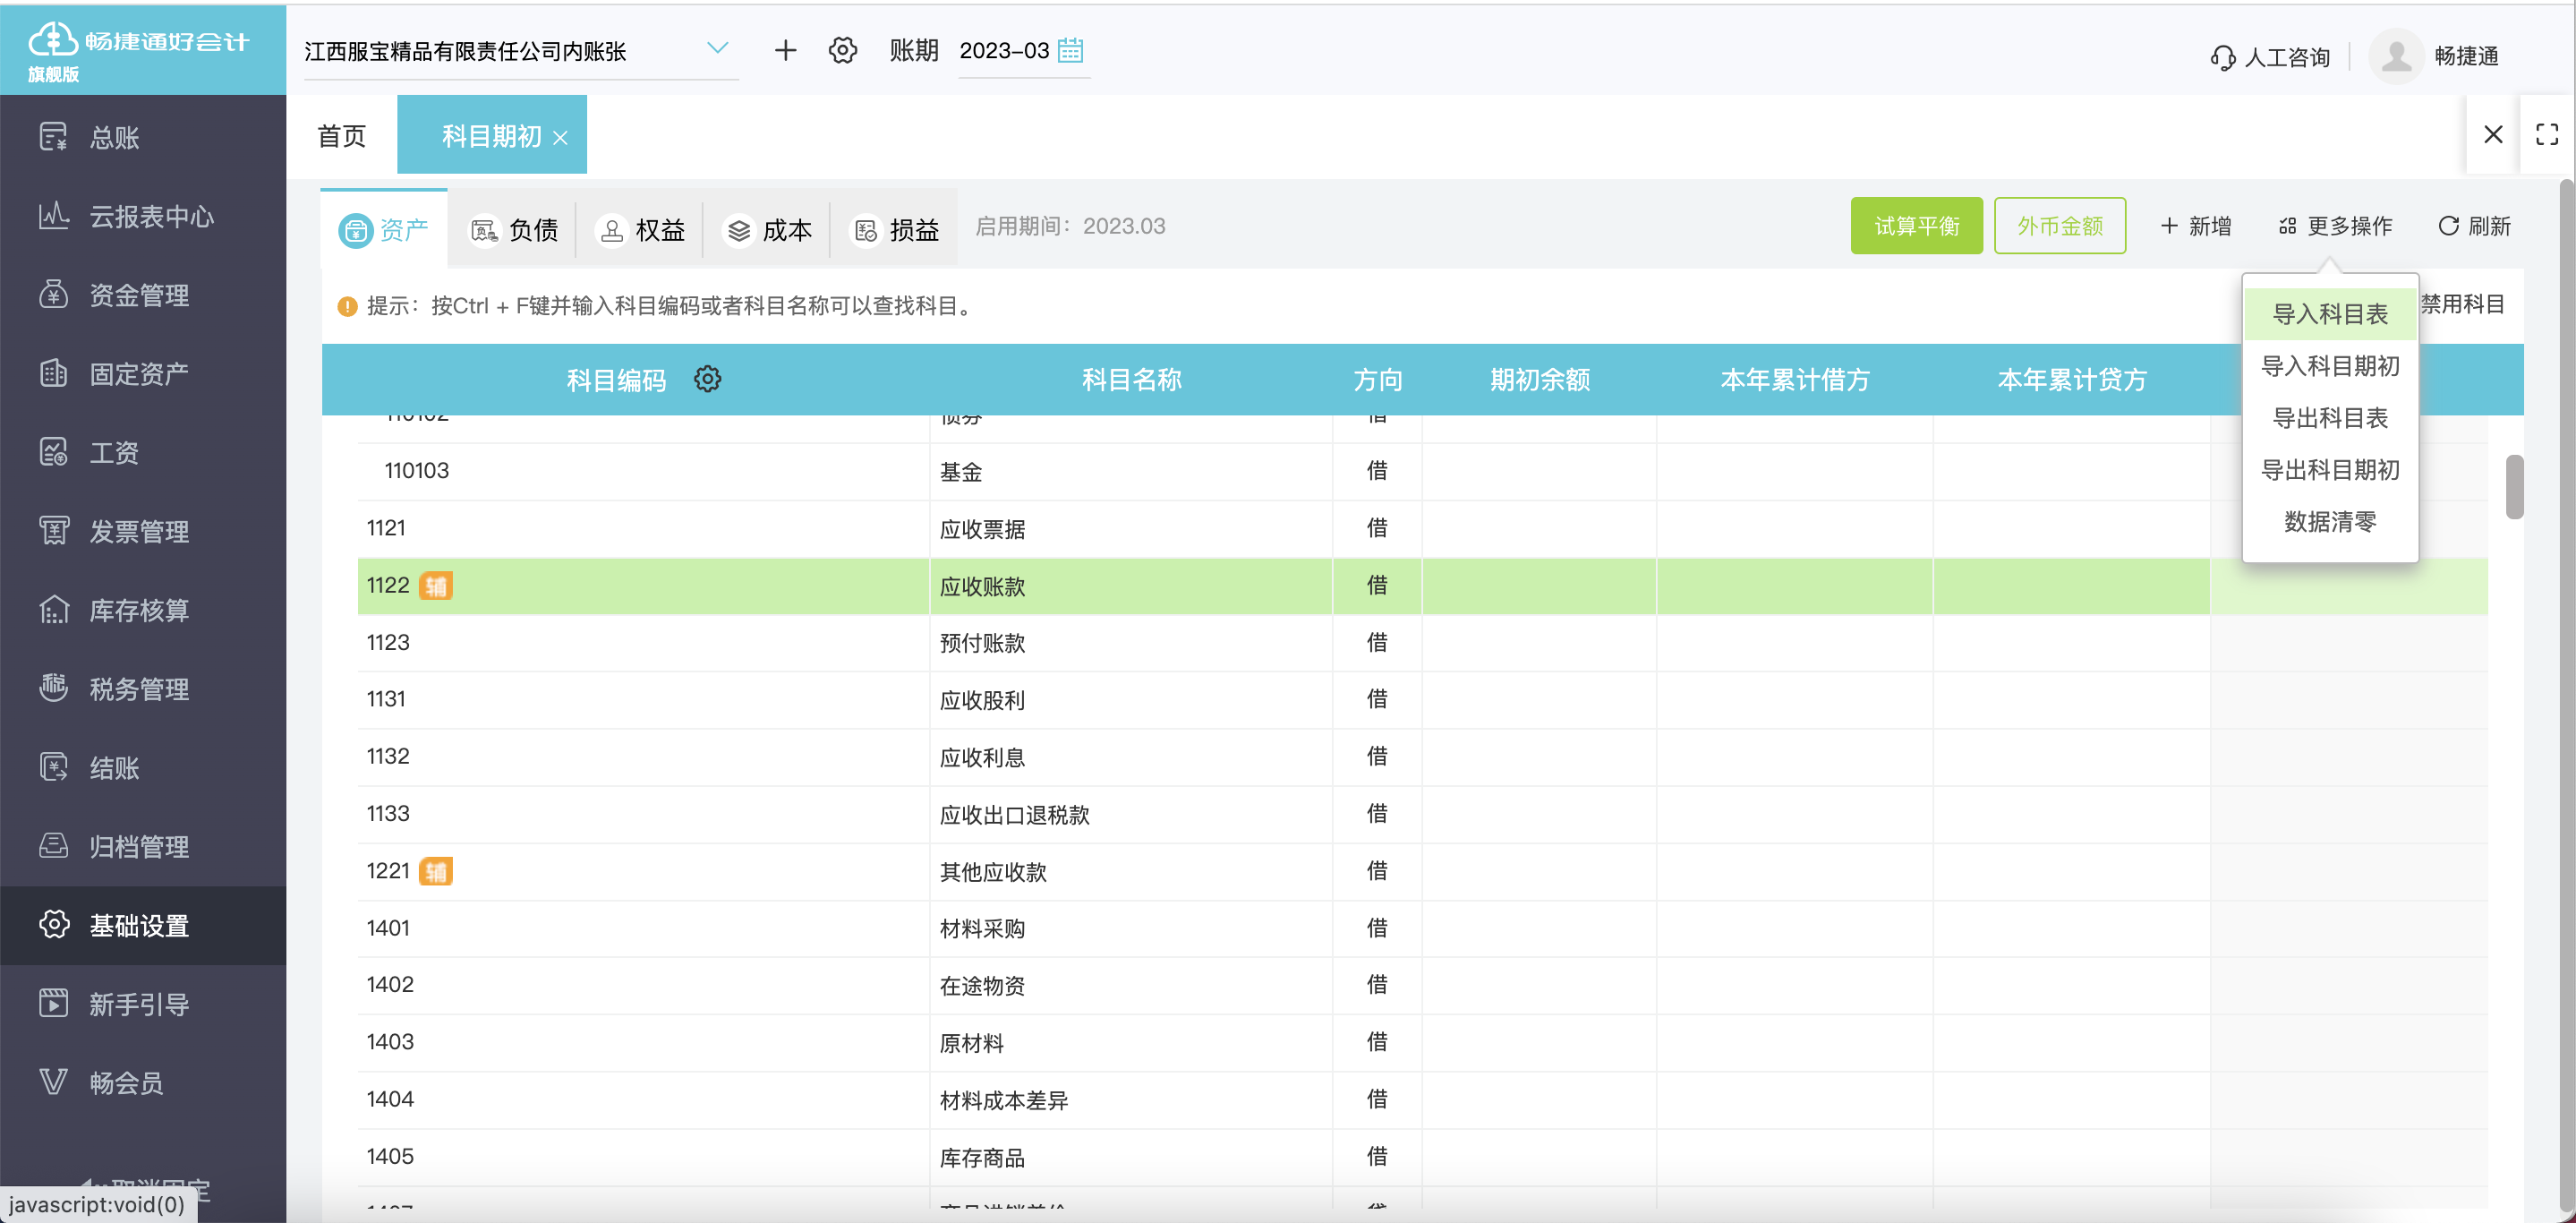Click the 试算平衡 button
The image size is (2576, 1223).
pyautogui.click(x=1917, y=227)
